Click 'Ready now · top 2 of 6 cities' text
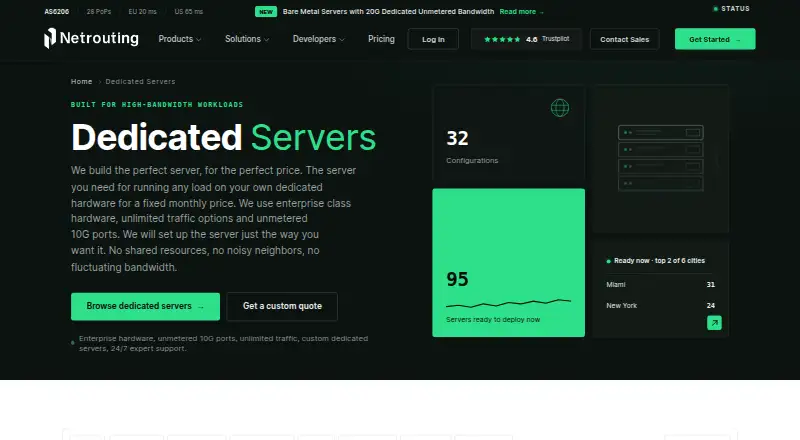 coord(659,261)
